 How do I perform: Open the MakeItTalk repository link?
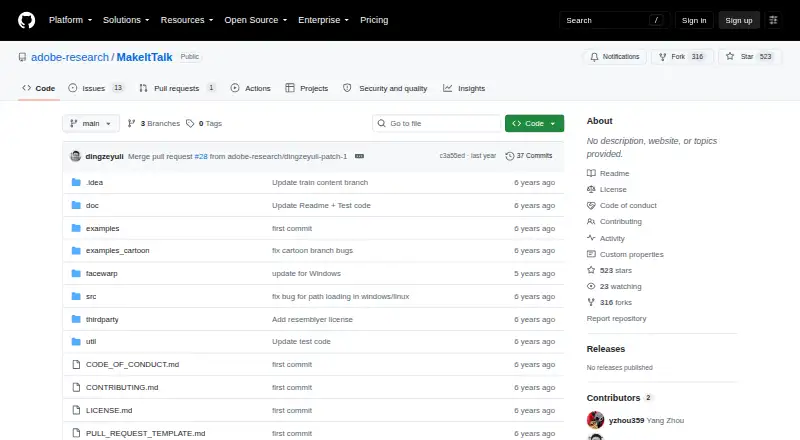coord(144,57)
